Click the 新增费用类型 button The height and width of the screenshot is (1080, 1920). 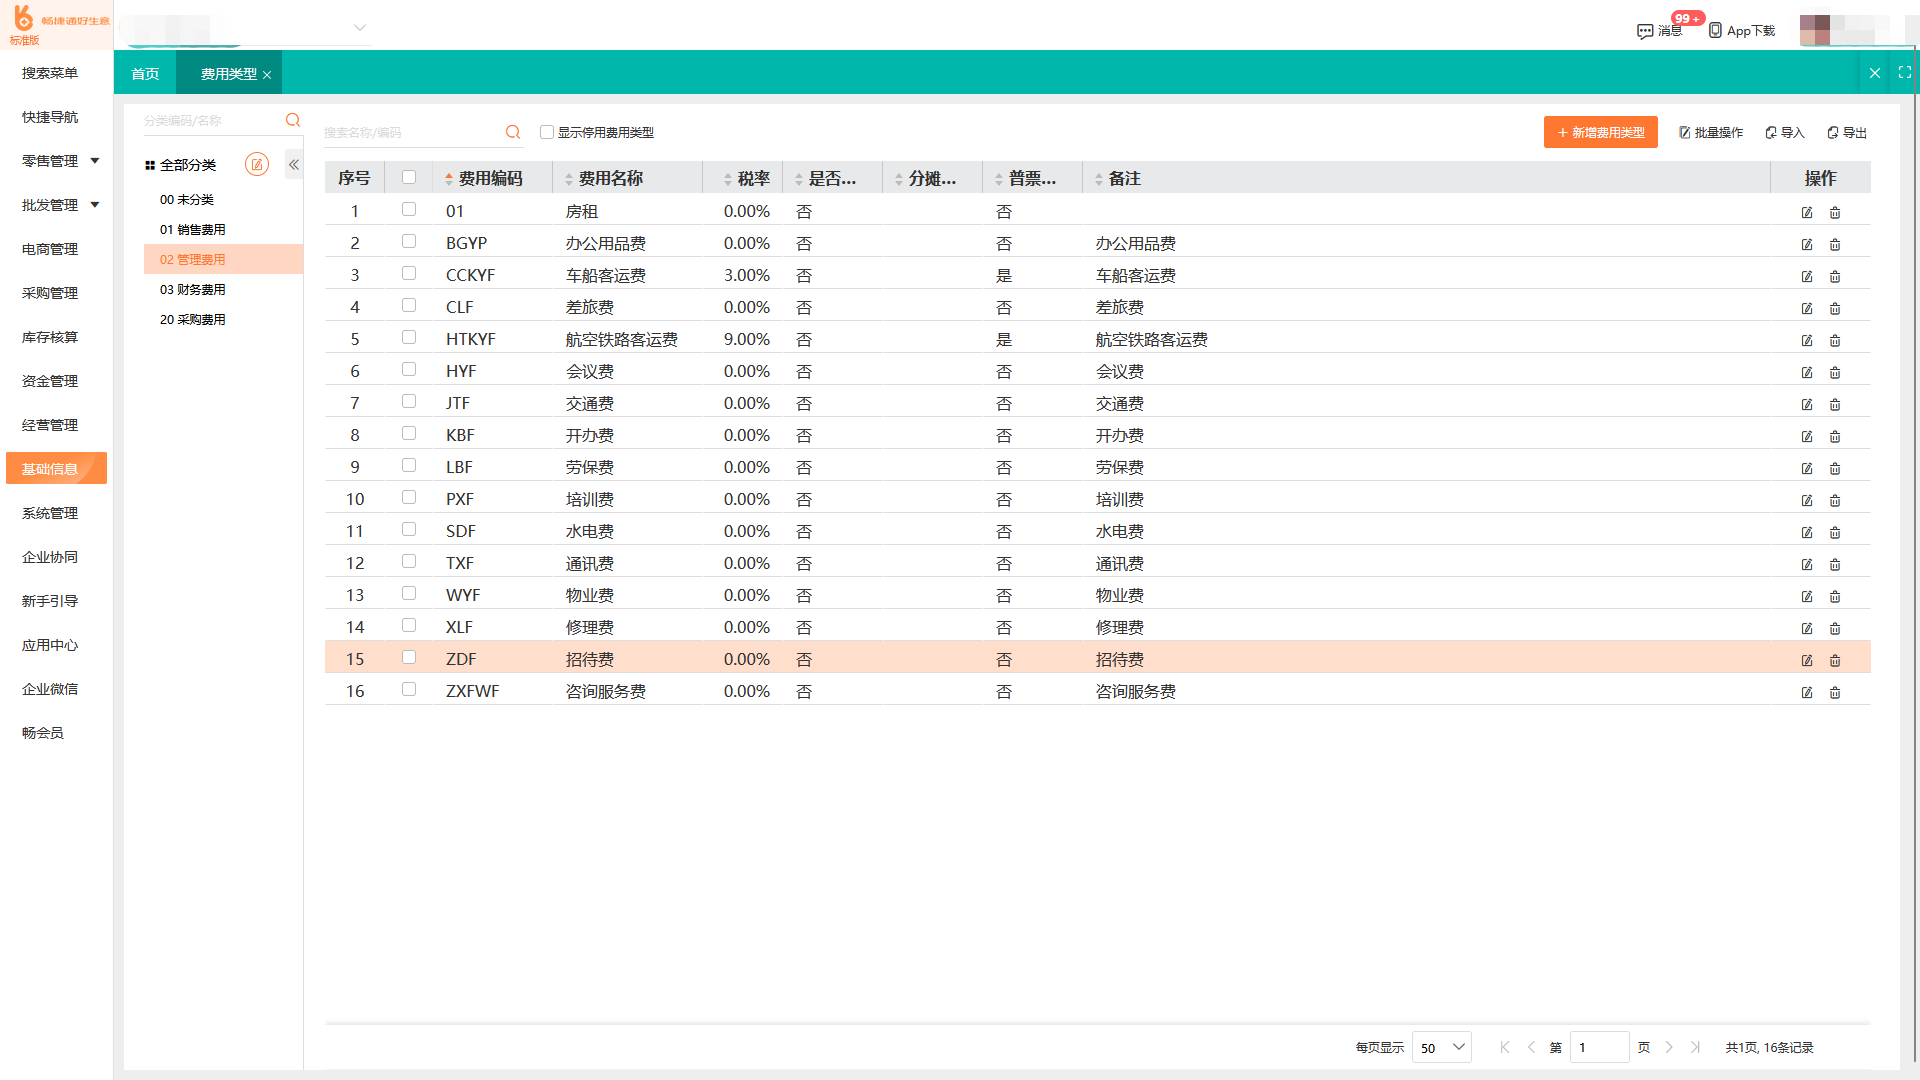click(x=1598, y=131)
